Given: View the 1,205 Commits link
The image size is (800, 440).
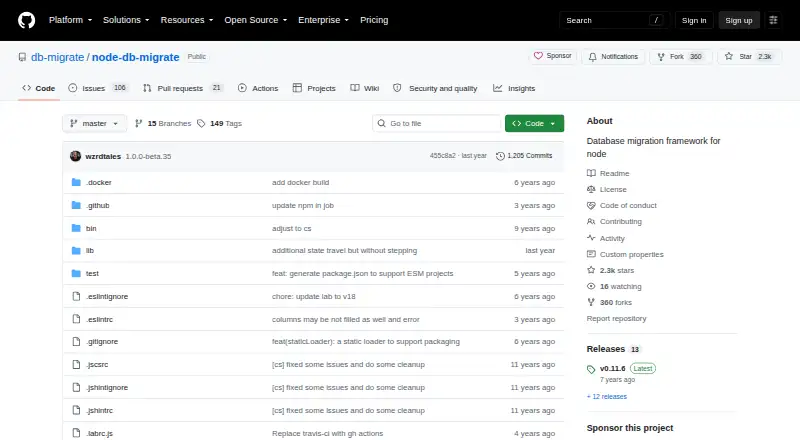Looking at the screenshot, I should coord(524,156).
